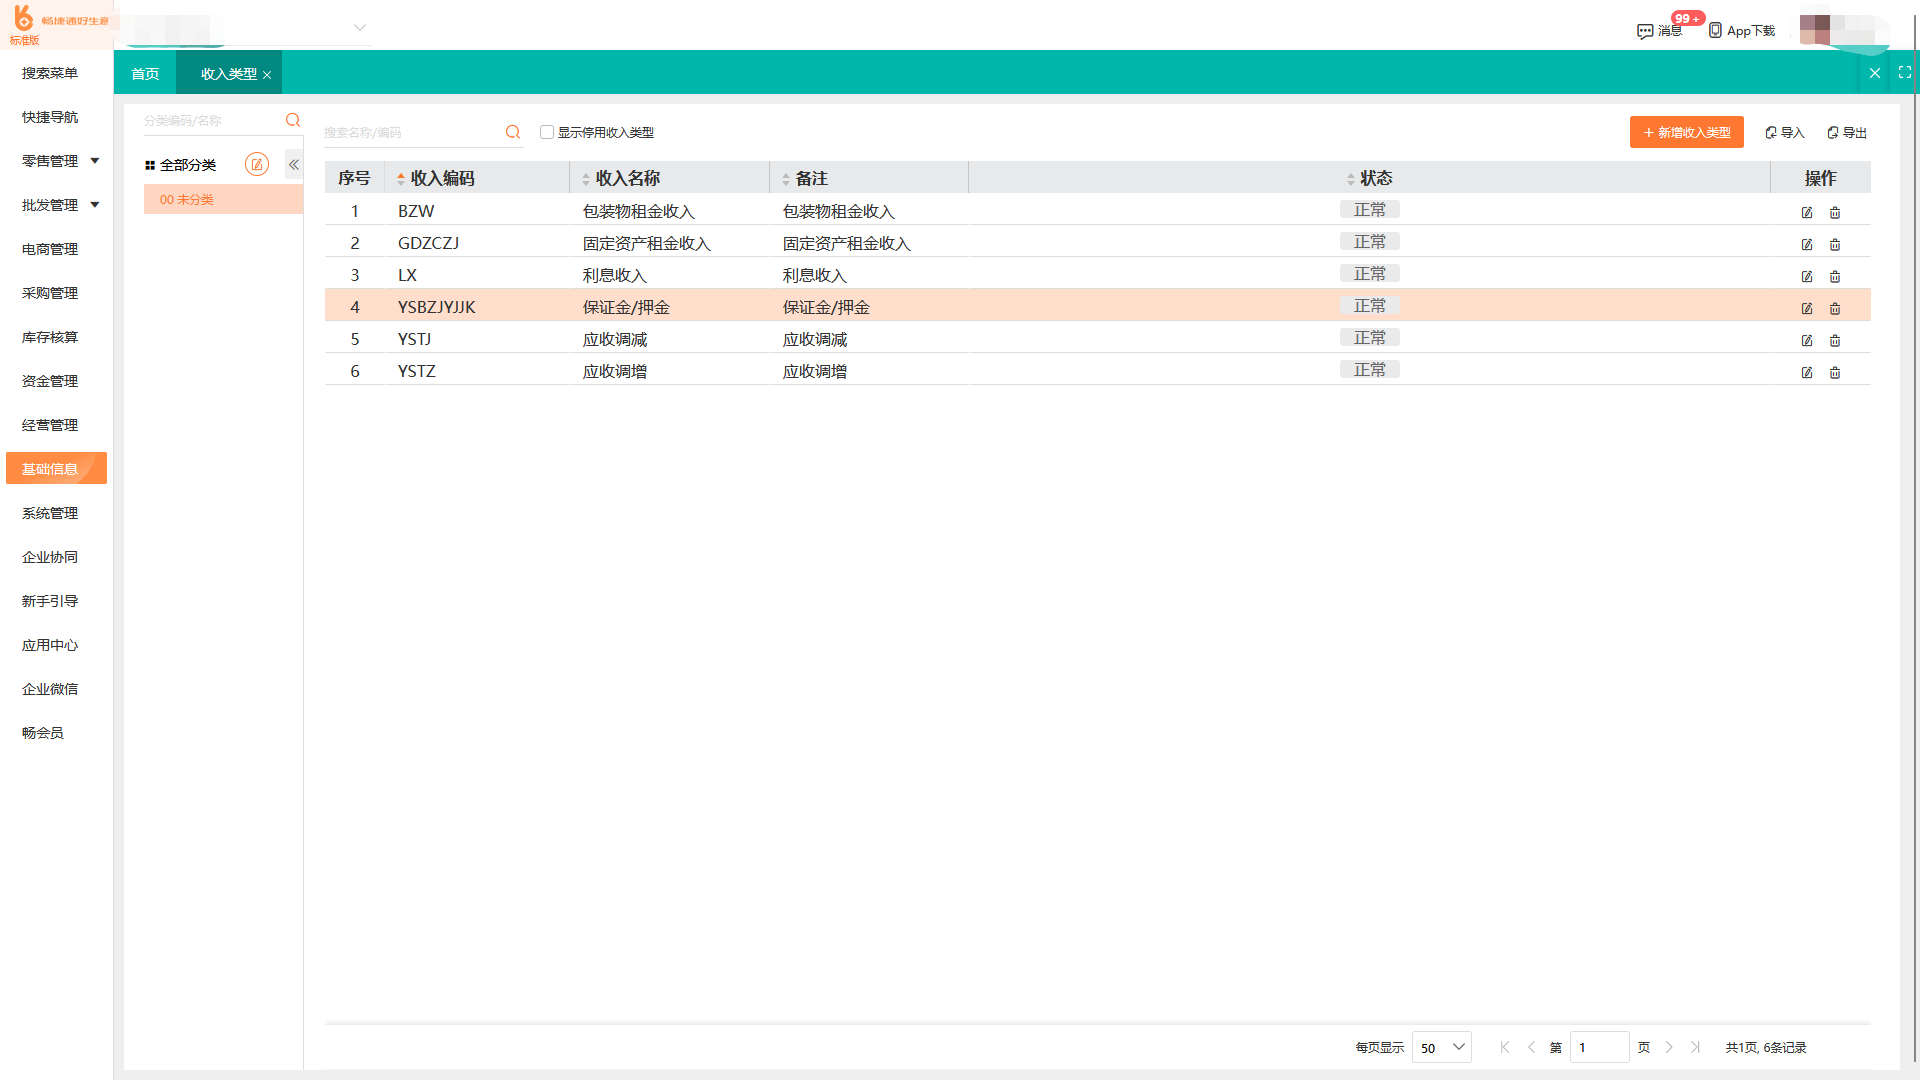Click 新增收入类型 button
The height and width of the screenshot is (1080, 1920).
[1689, 132]
